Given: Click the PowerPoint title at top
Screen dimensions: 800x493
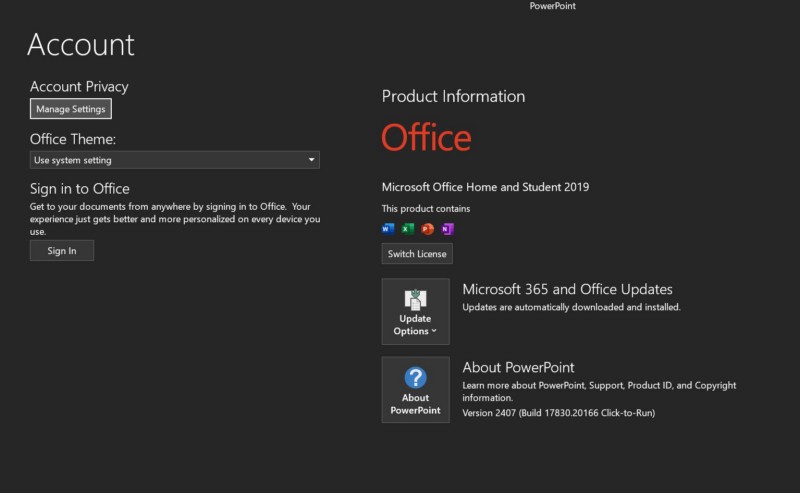Looking at the screenshot, I should [x=553, y=6].
